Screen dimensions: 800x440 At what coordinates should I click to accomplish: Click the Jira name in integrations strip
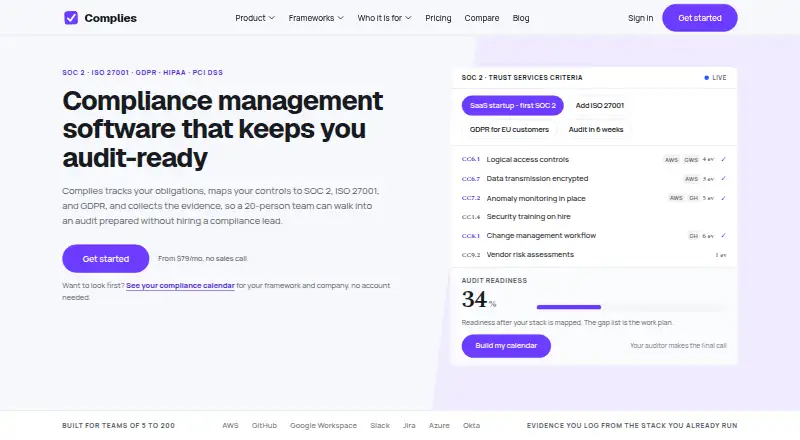409,426
